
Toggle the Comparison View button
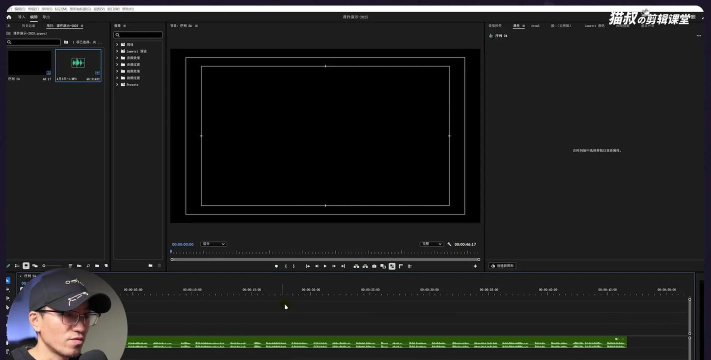[383, 266]
